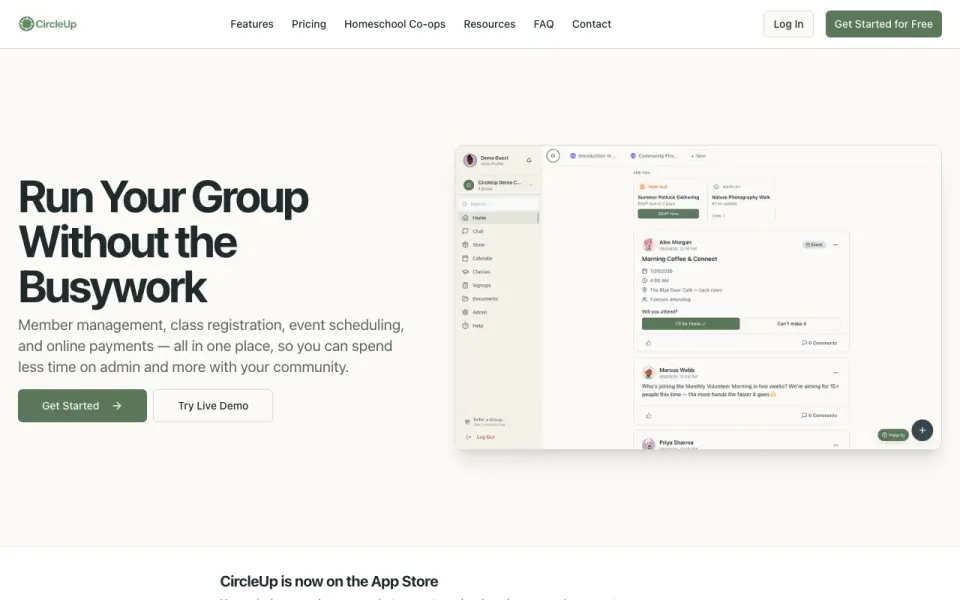Open comments on Morning Coffee & Connect post
Image resolution: width=960 pixels, height=600 pixels.
pyautogui.click(x=819, y=343)
